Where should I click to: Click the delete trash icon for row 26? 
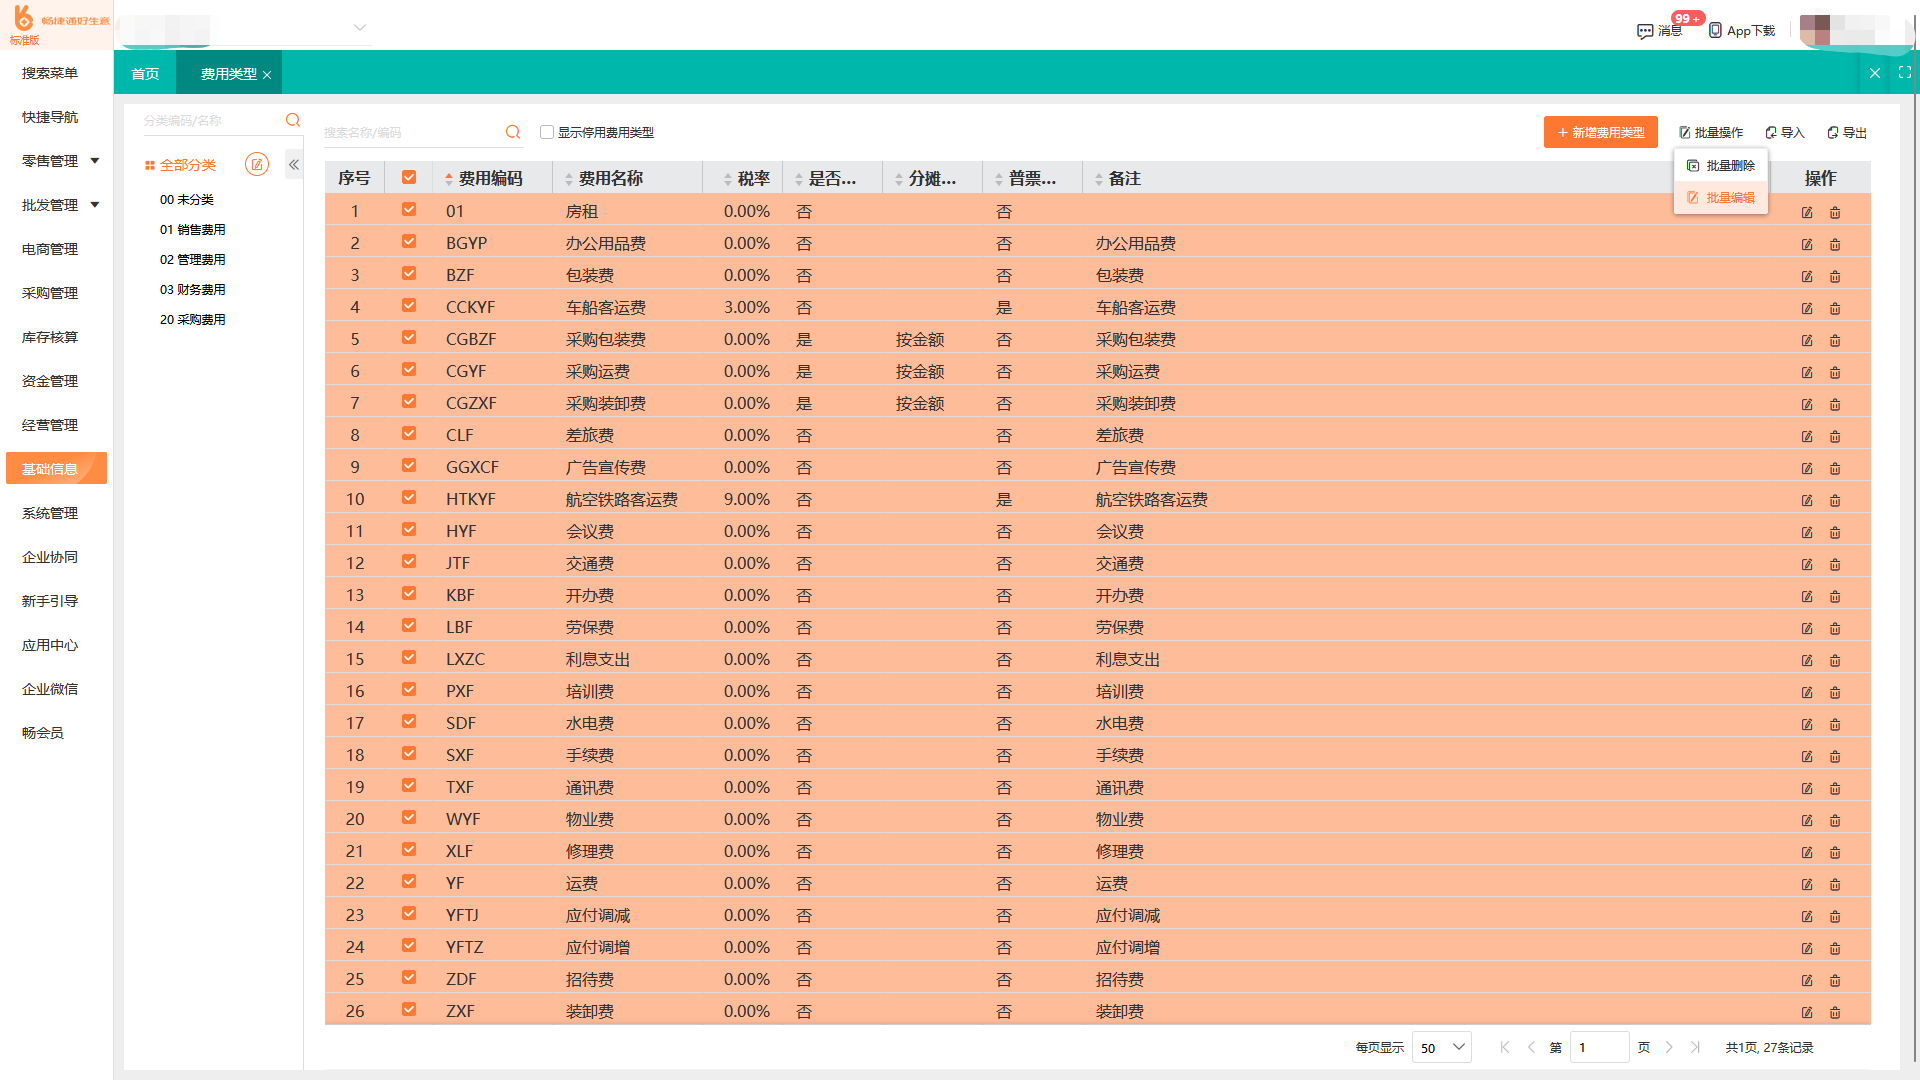1834,1010
